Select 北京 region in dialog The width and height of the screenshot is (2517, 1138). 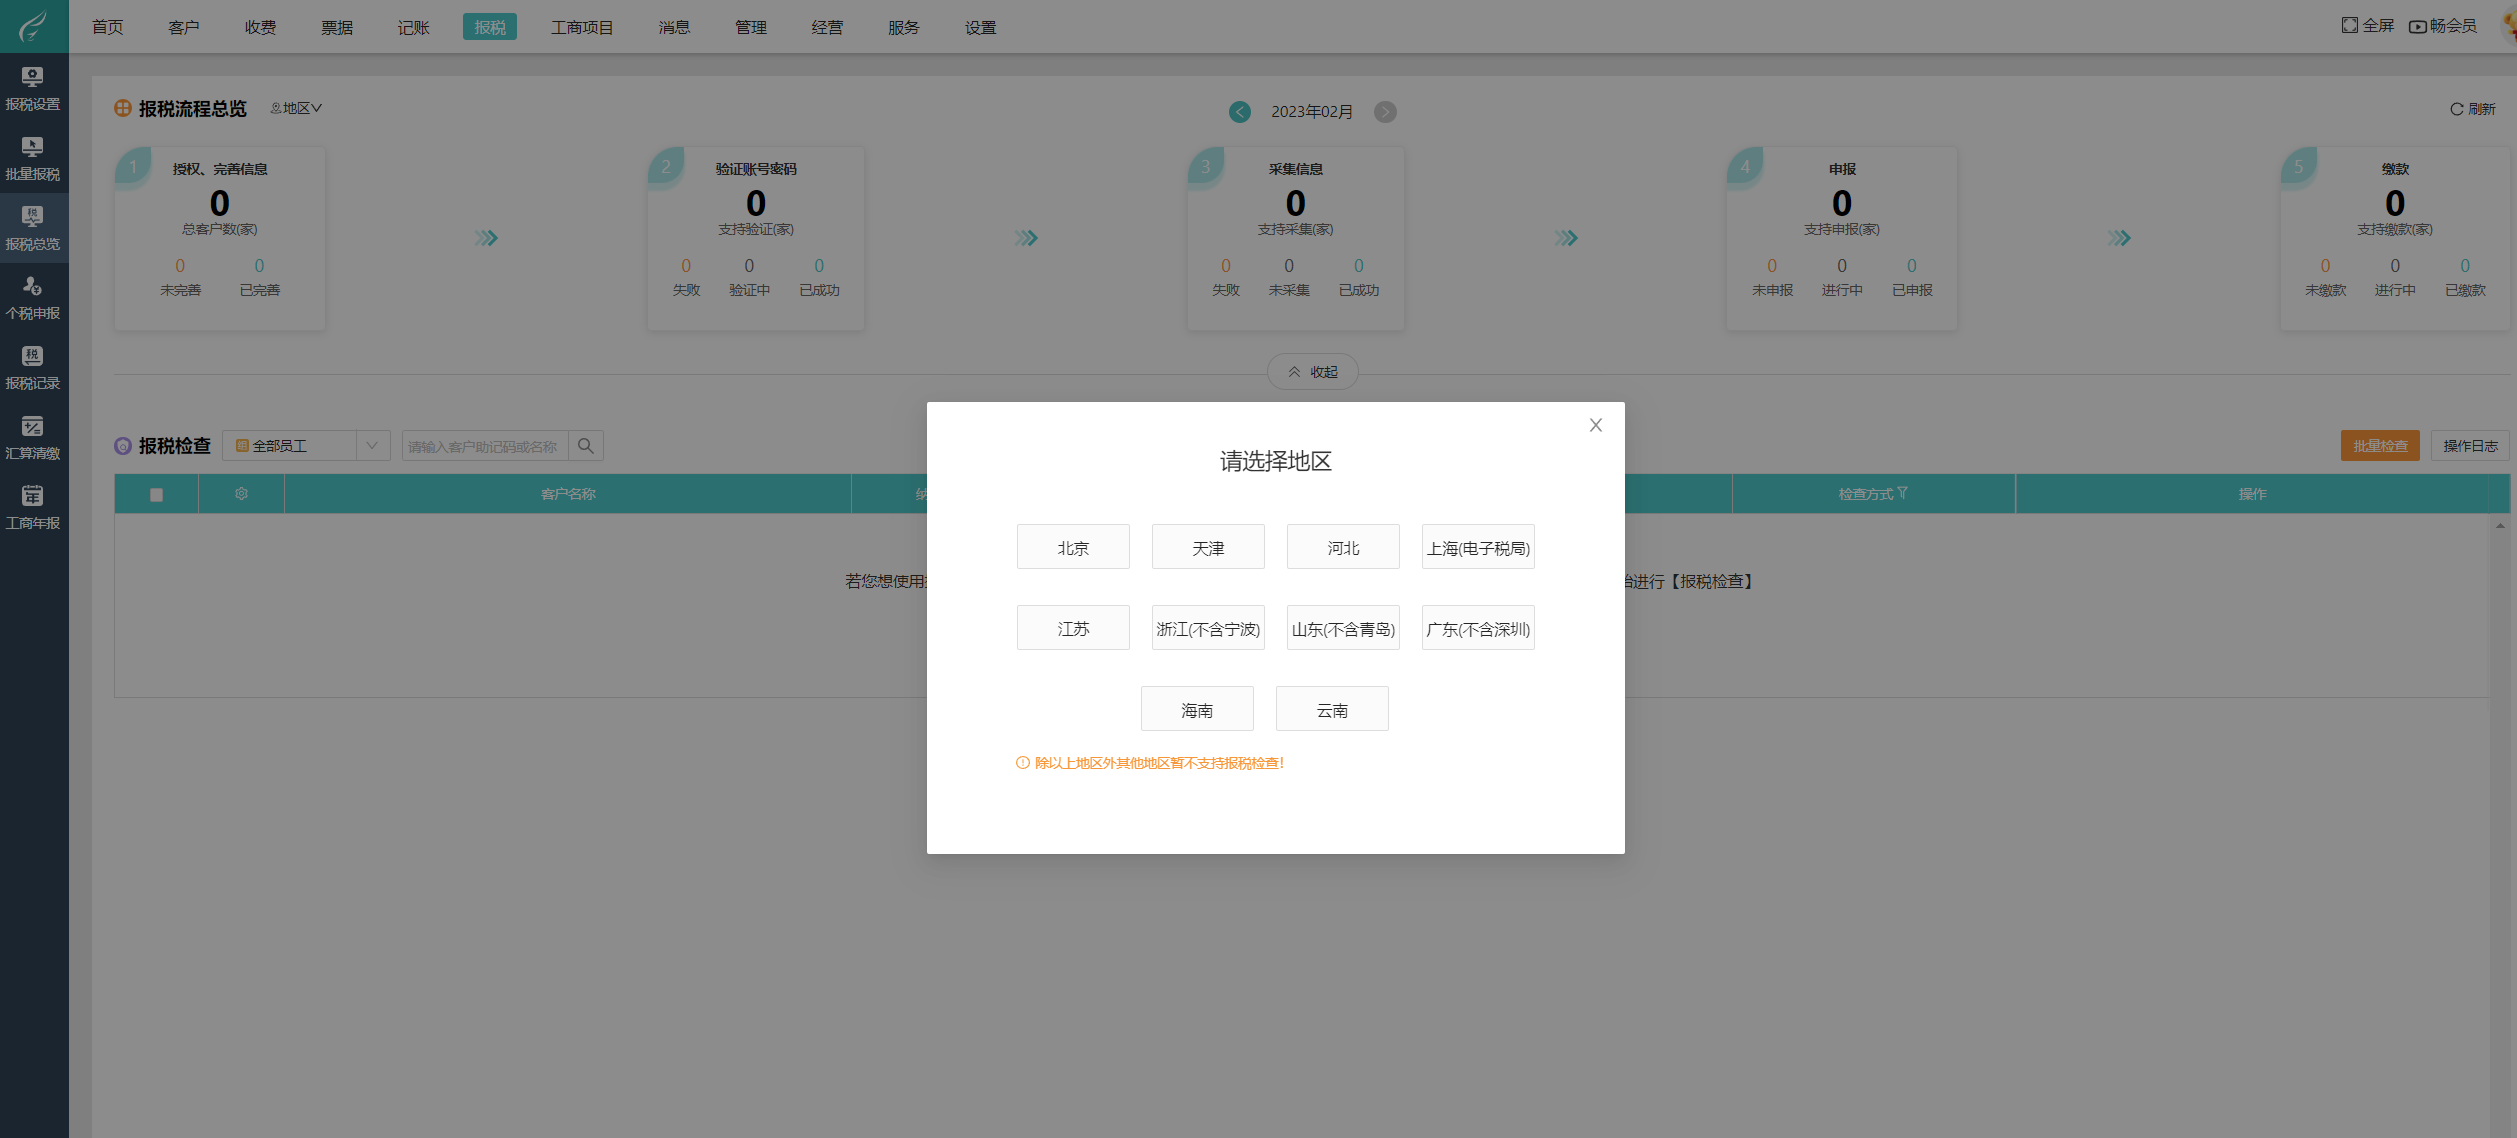tap(1072, 547)
